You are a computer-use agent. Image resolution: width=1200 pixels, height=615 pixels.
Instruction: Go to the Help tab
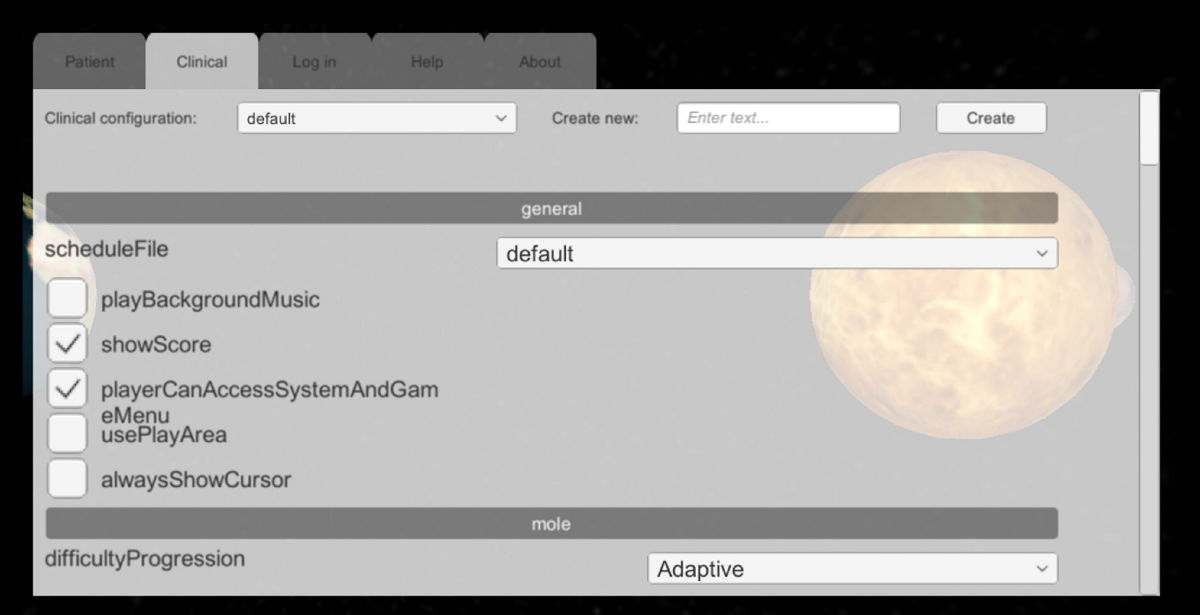427,62
